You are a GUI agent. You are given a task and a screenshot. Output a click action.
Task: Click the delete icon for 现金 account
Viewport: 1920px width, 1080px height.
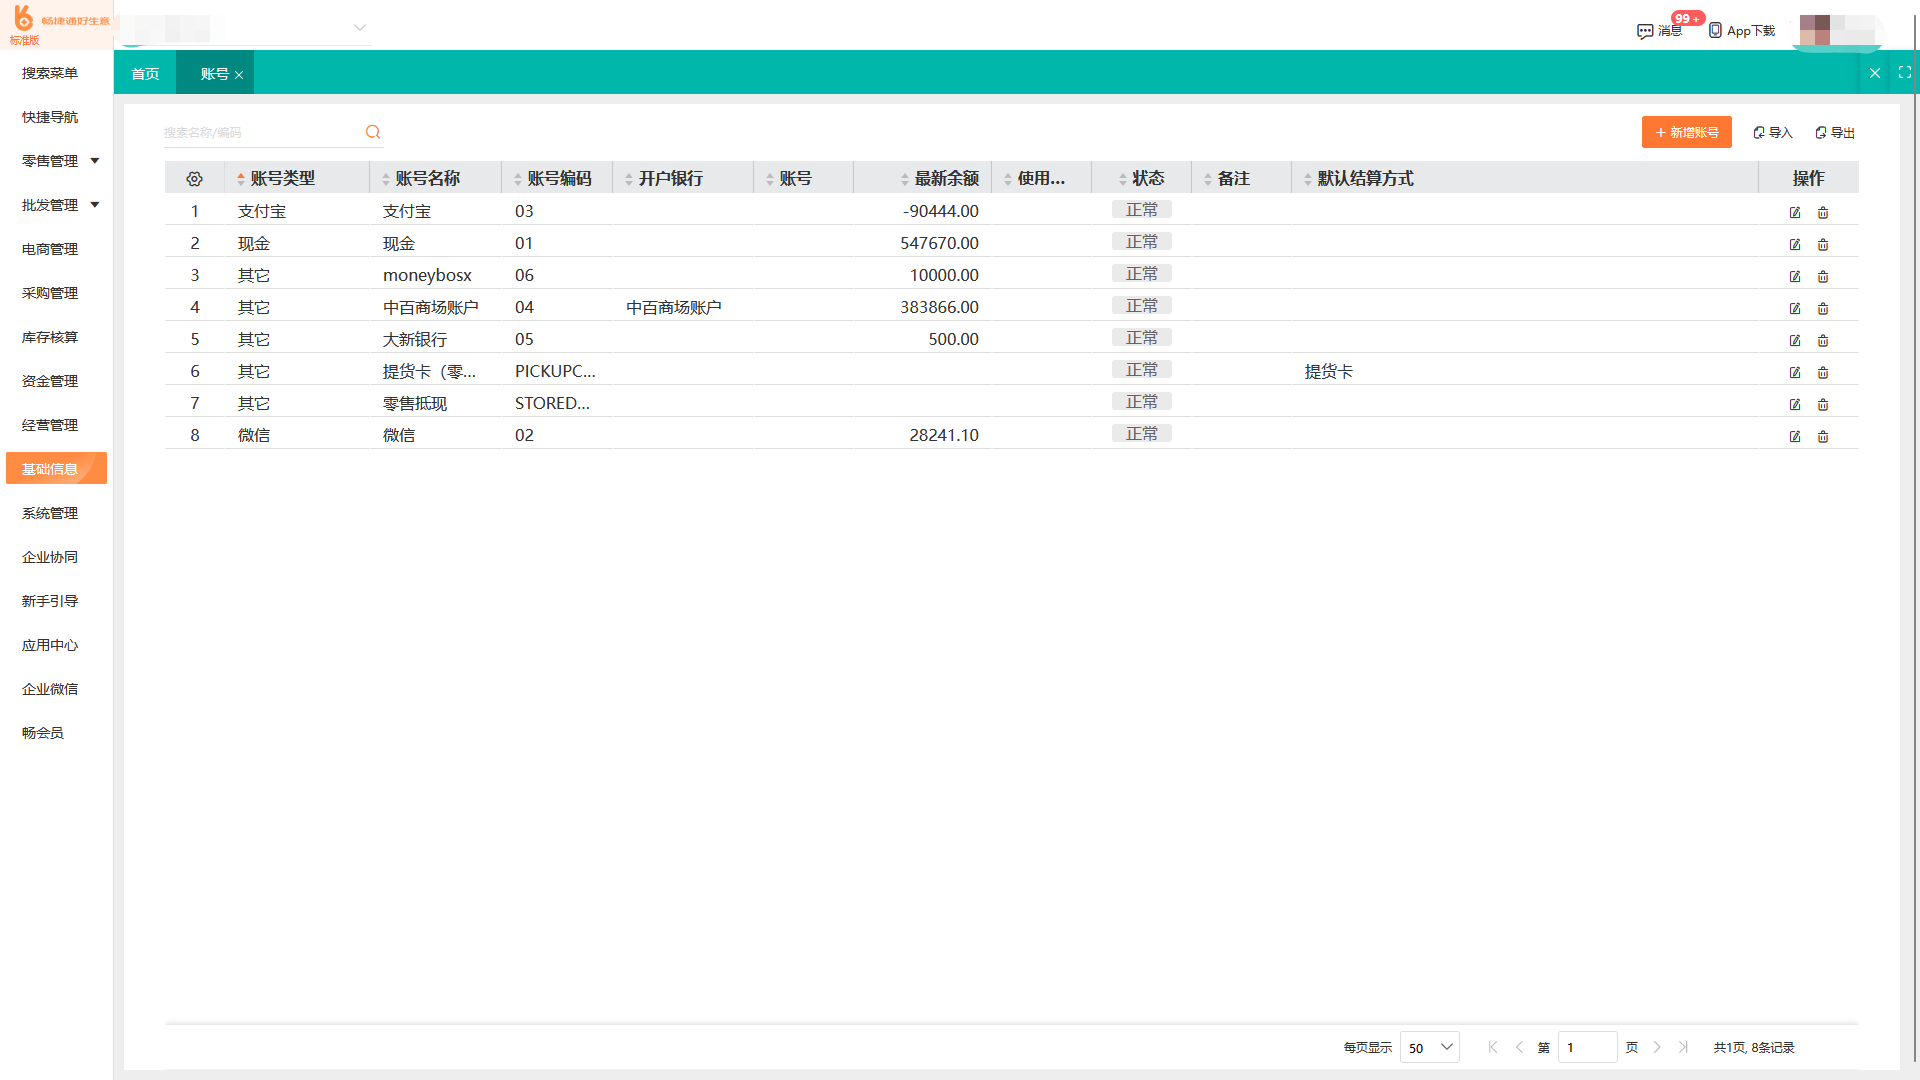point(1824,243)
